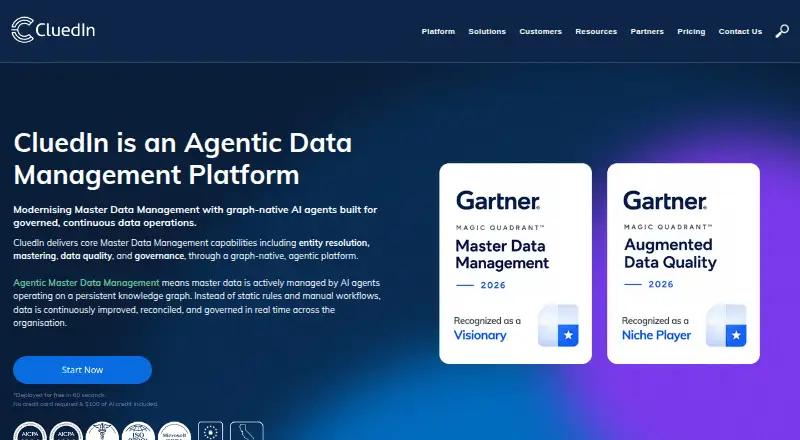Click the CluedIn logo
800x440 pixels.
point(53,30)
